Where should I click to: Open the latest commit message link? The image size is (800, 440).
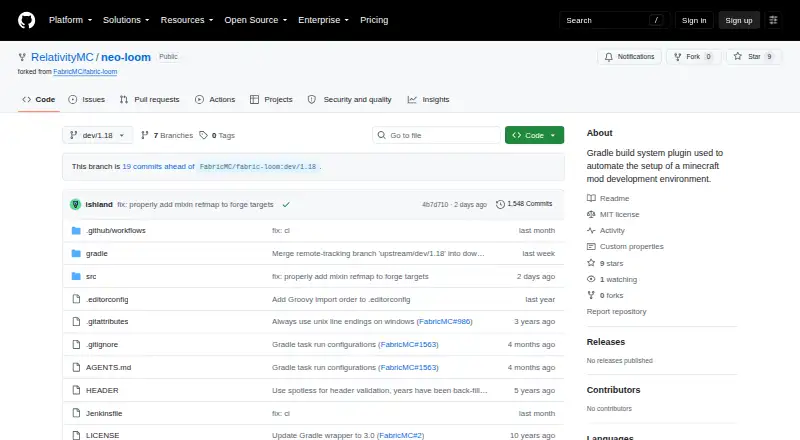195,204
